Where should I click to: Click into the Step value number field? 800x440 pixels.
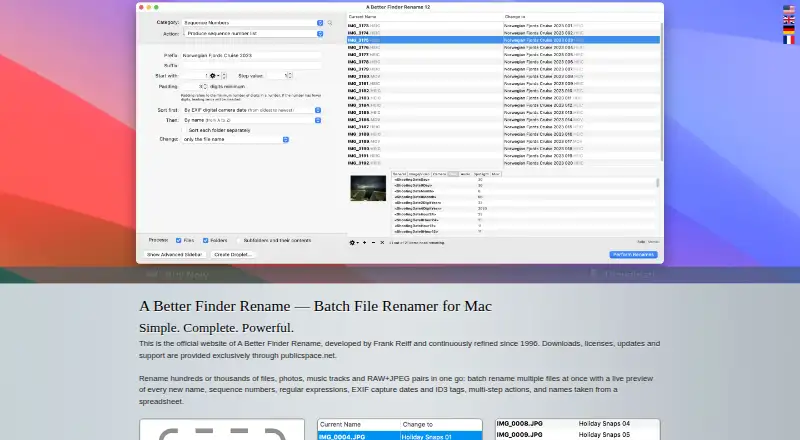(277, 76)
